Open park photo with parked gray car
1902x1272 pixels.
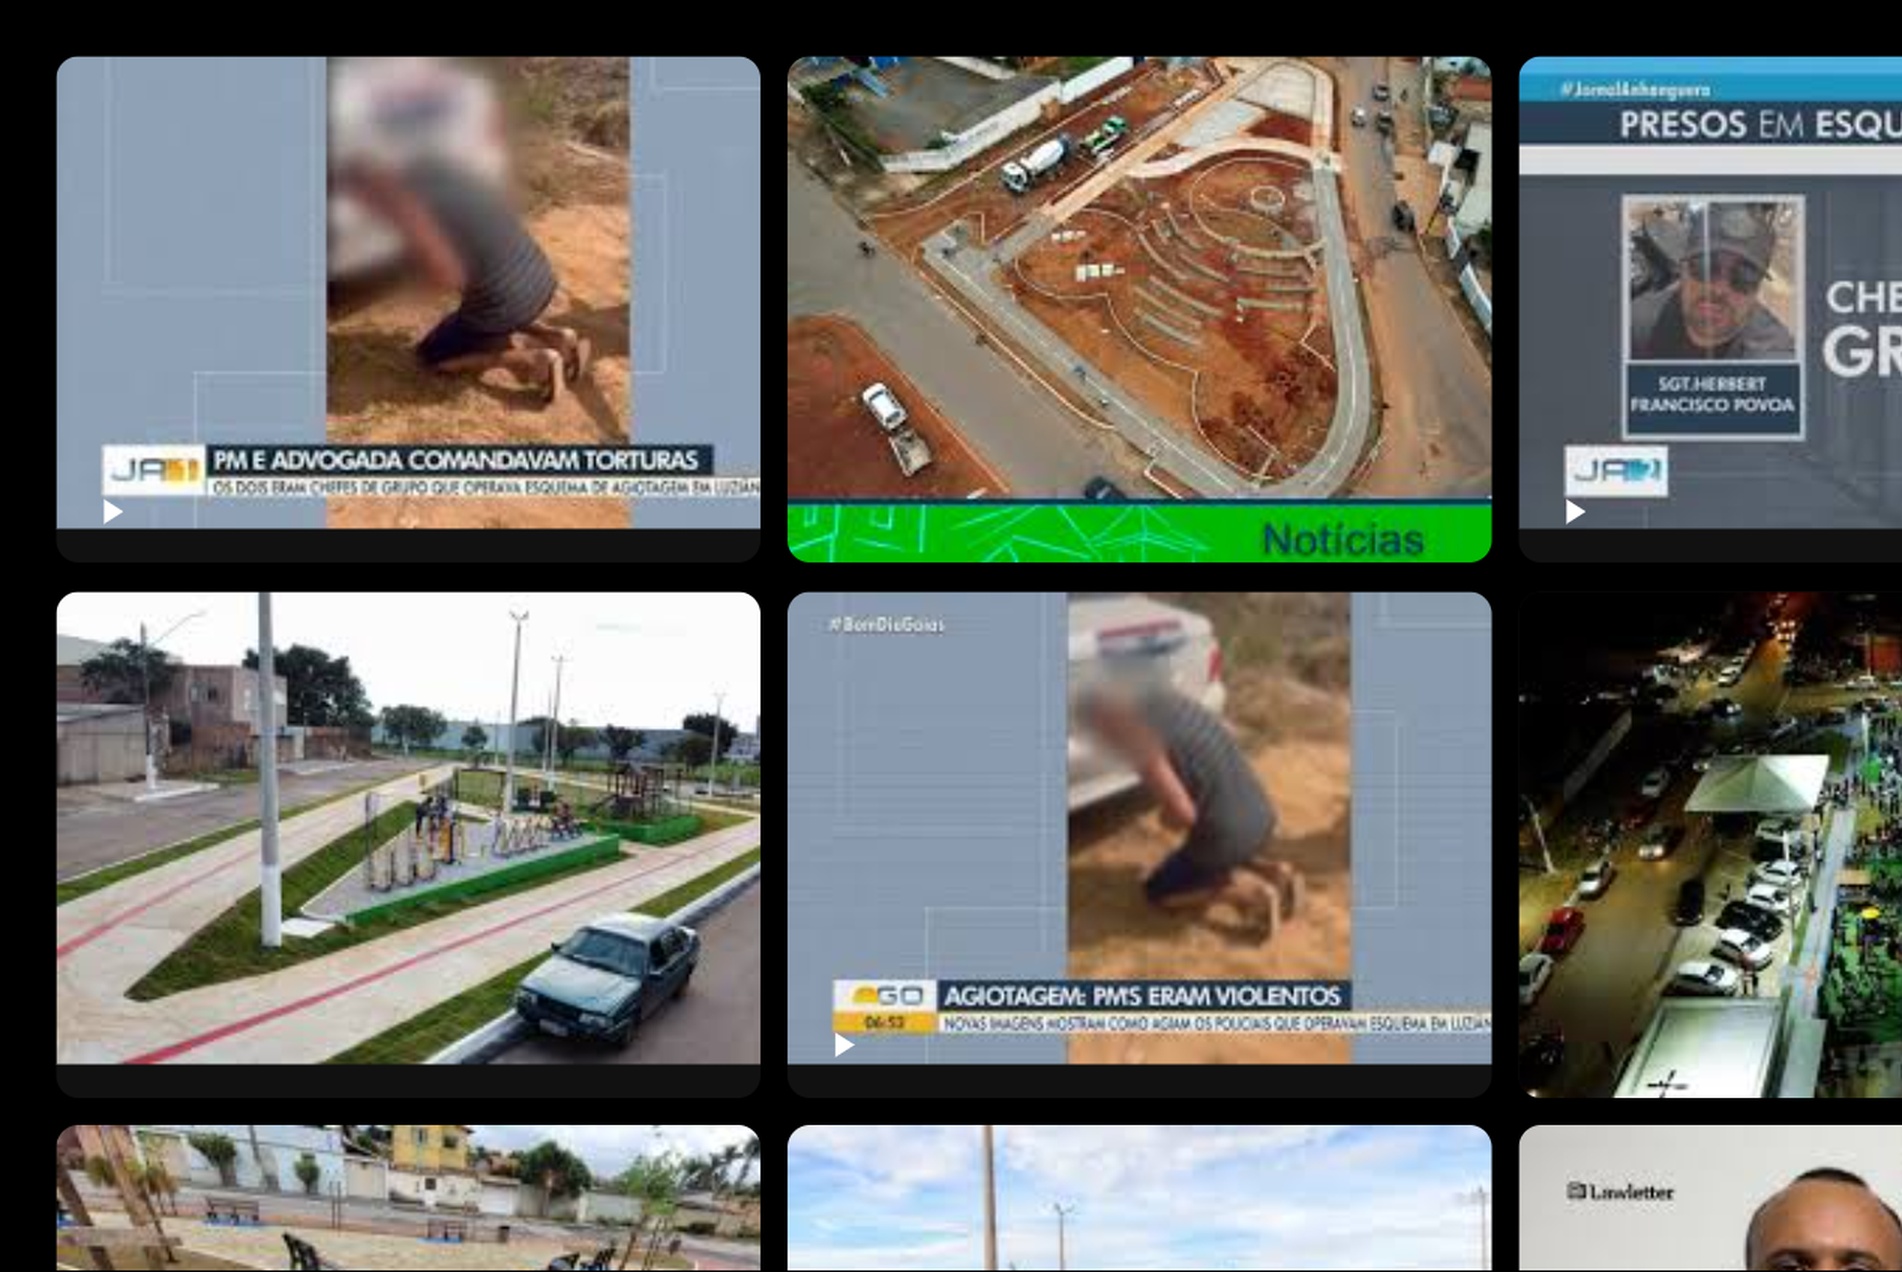408,828
